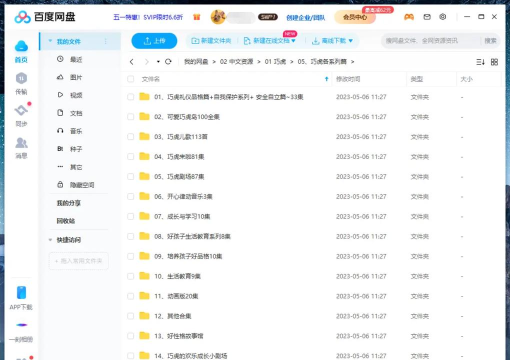Viewport: 510px width, 360px height.
Task: Switch to grid view icon
Action: pos(495,62)
